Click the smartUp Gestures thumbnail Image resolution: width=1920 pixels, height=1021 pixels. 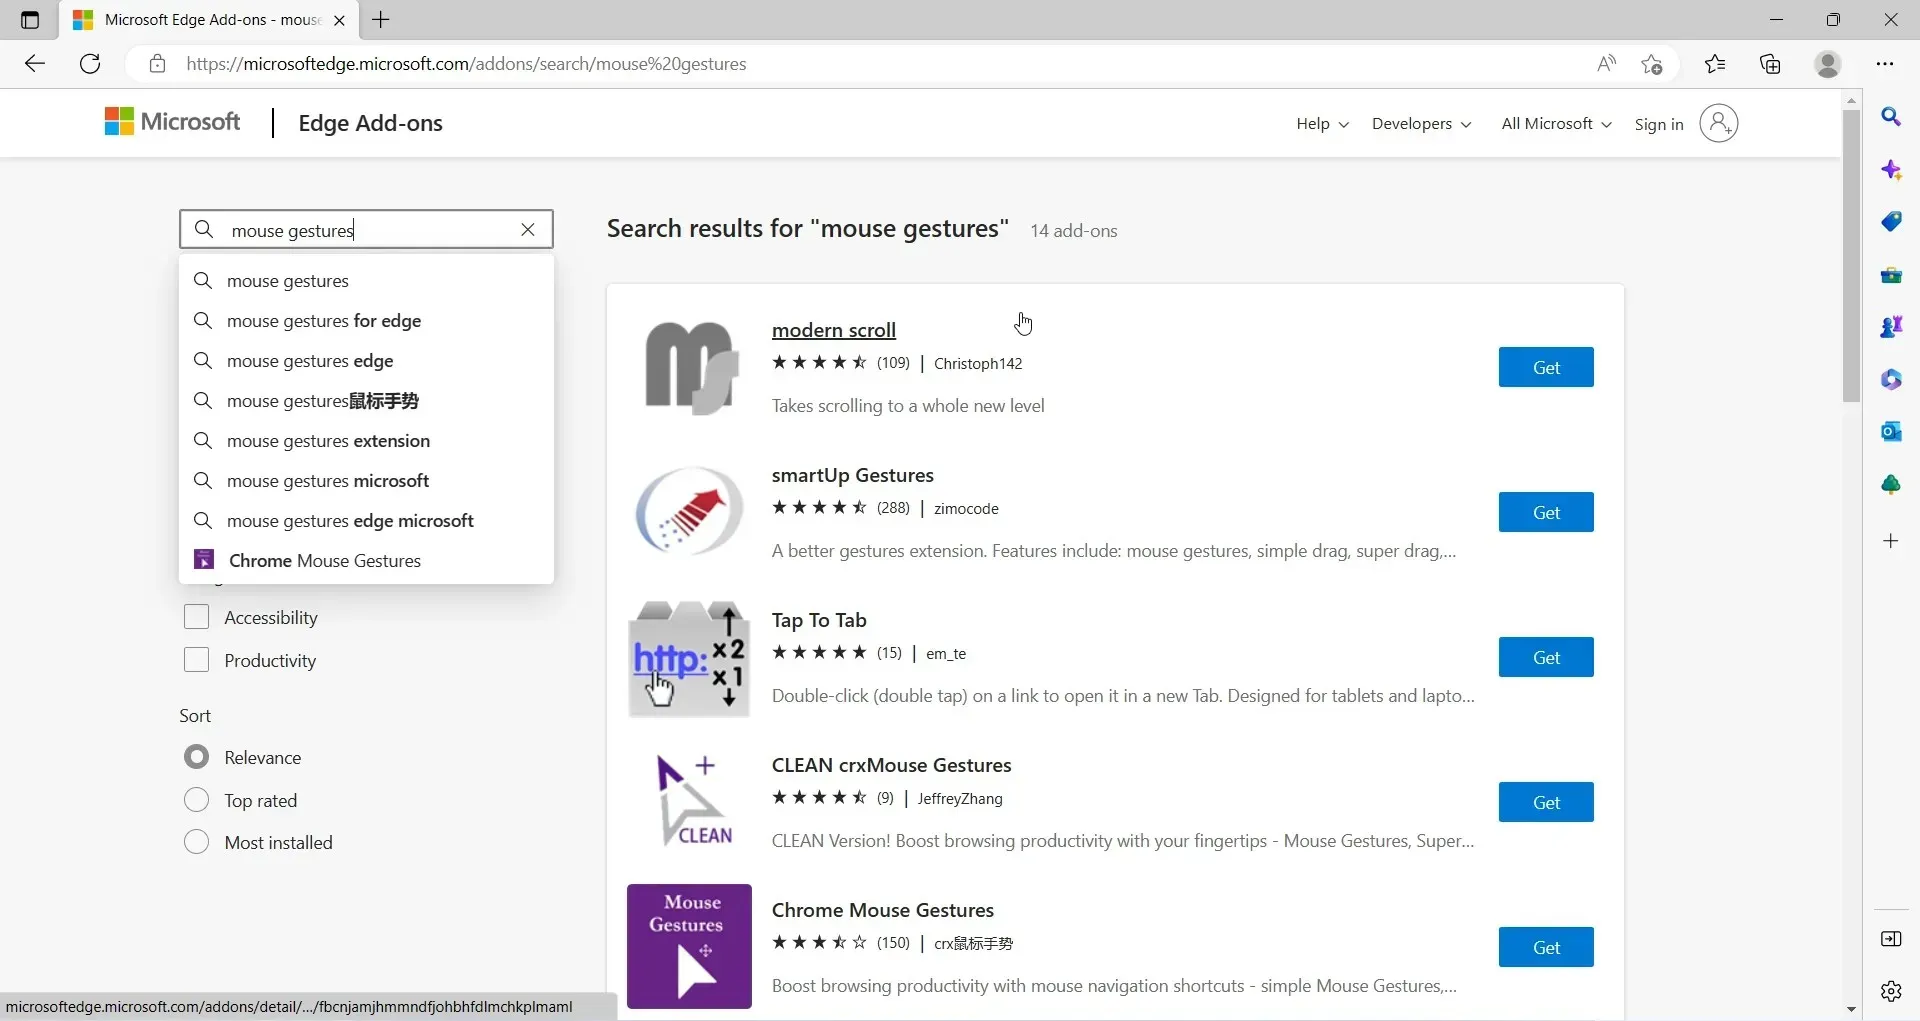tap(689, 512)
